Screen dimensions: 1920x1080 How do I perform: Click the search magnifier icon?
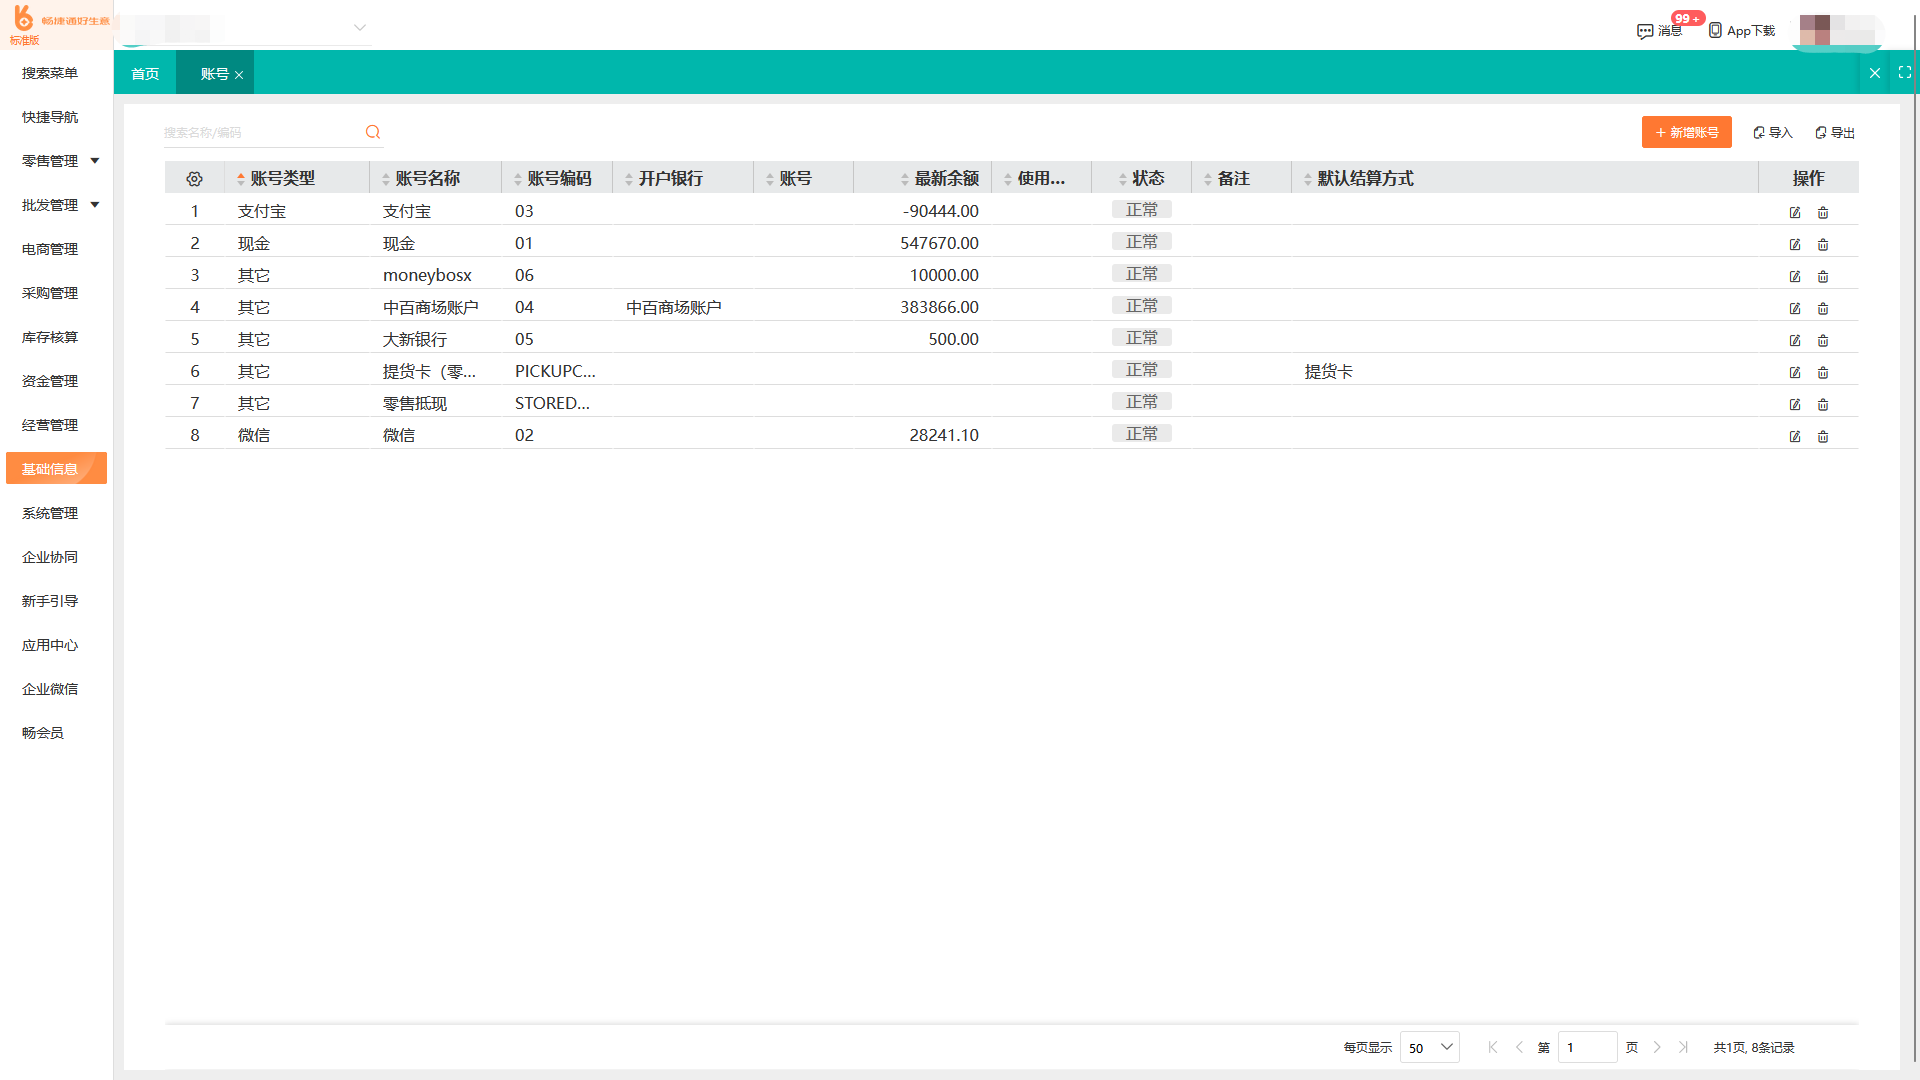point(373,132)
